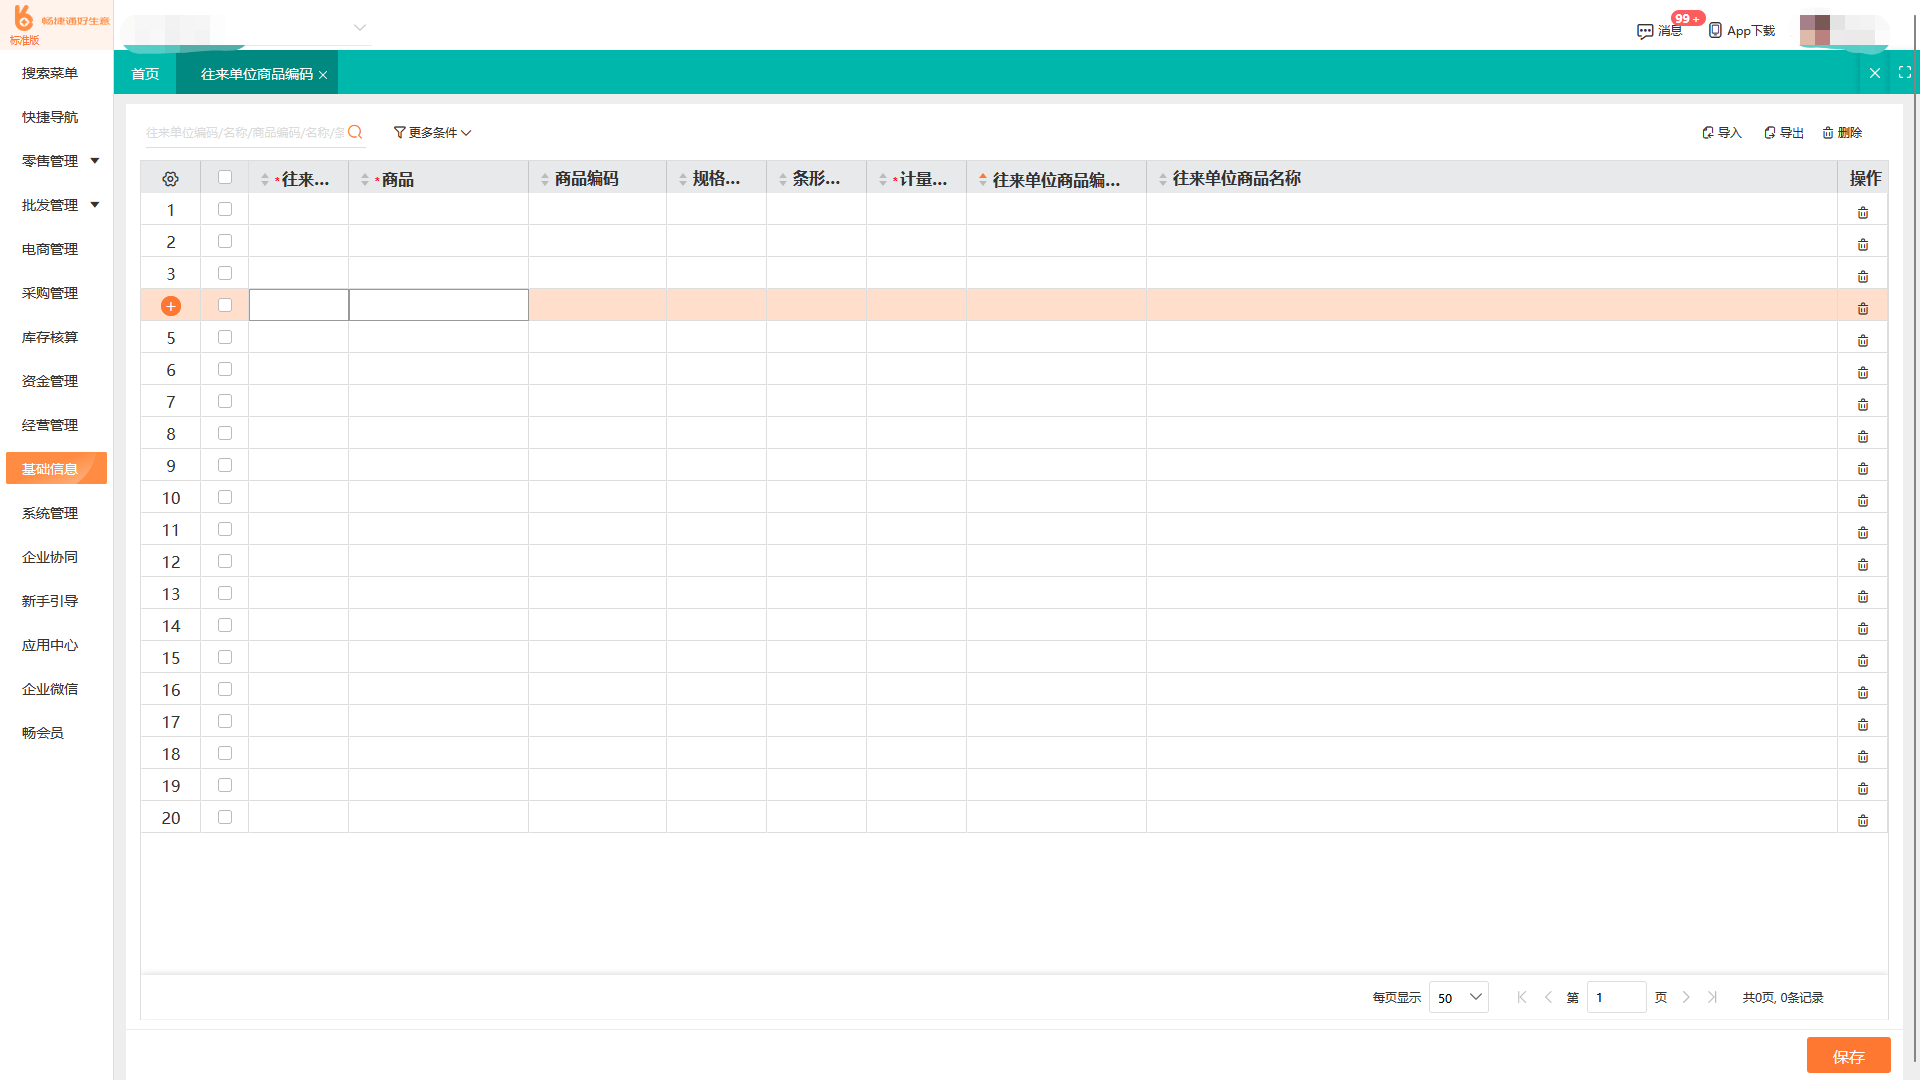Toggle checkbox on row 3
Viewport: 1920px width, 1080px height.
(x=224, y=273)
